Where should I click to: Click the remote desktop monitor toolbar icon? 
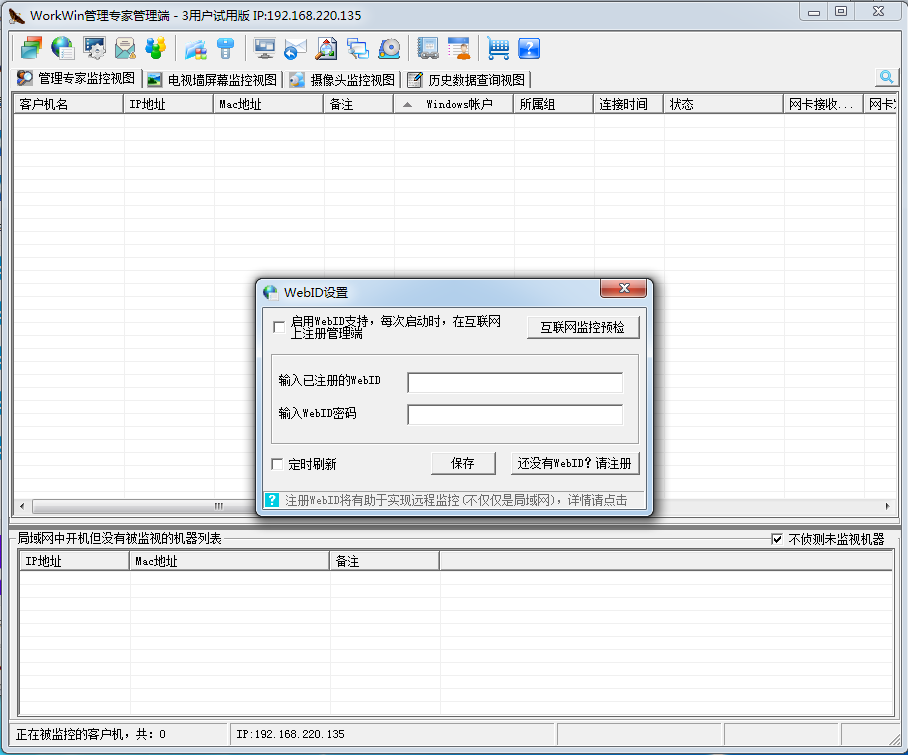[x=264, y=48]
